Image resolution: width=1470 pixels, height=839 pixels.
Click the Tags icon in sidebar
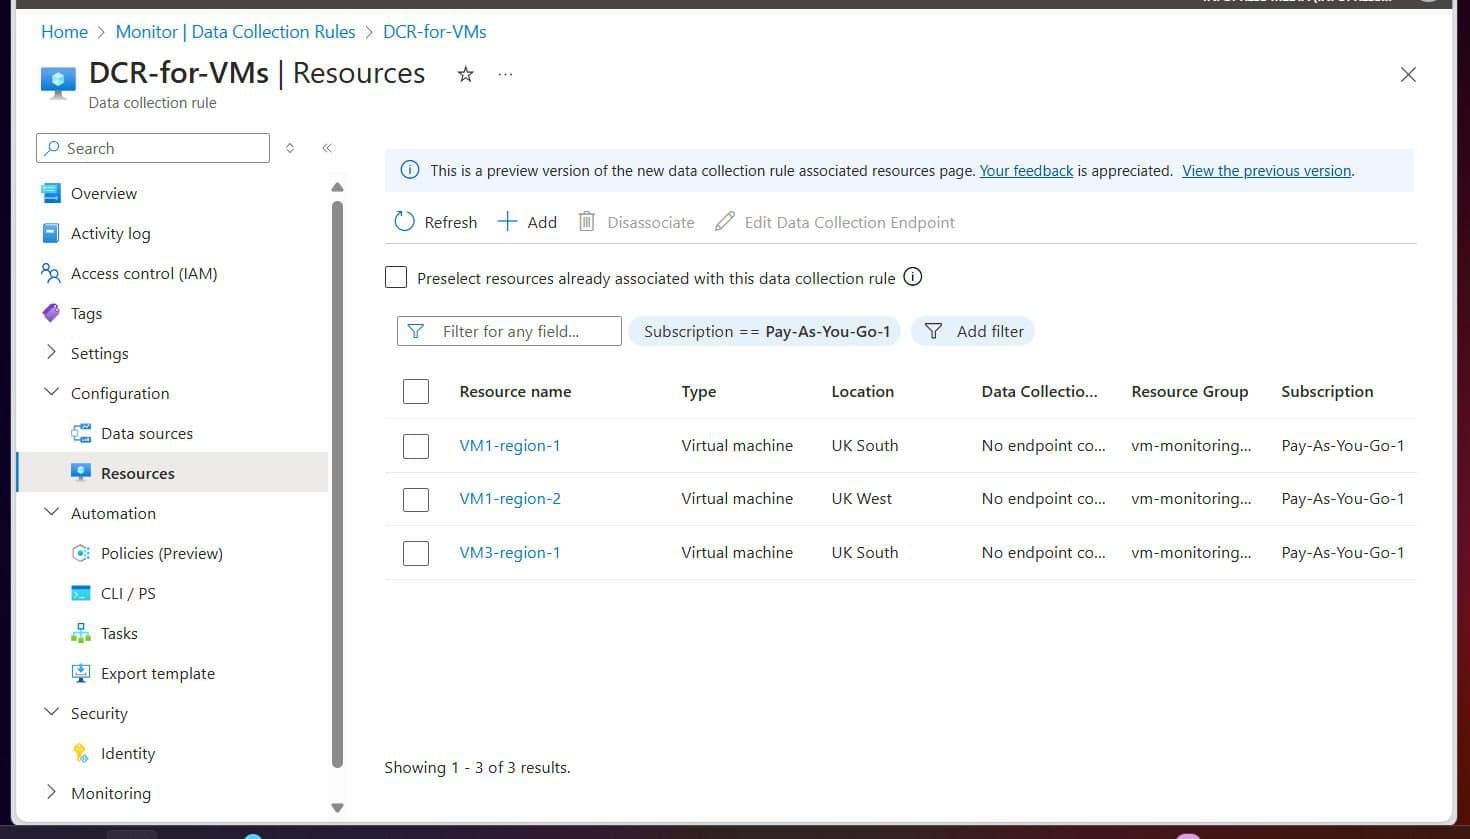51,313
